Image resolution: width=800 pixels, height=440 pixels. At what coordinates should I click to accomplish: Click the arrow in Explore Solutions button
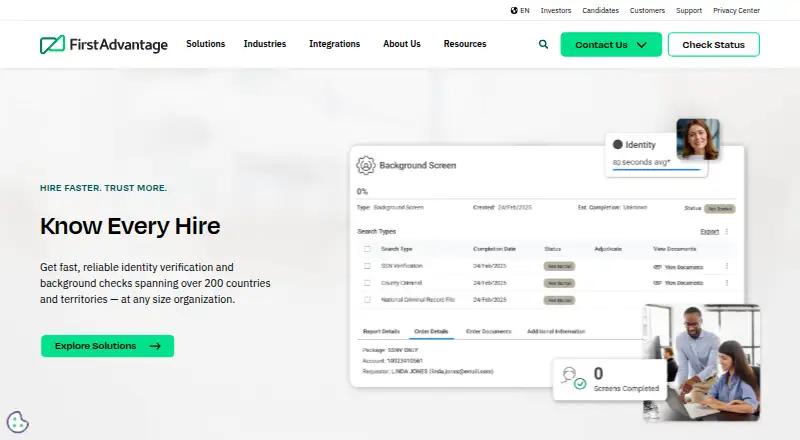tap(155, 346)
